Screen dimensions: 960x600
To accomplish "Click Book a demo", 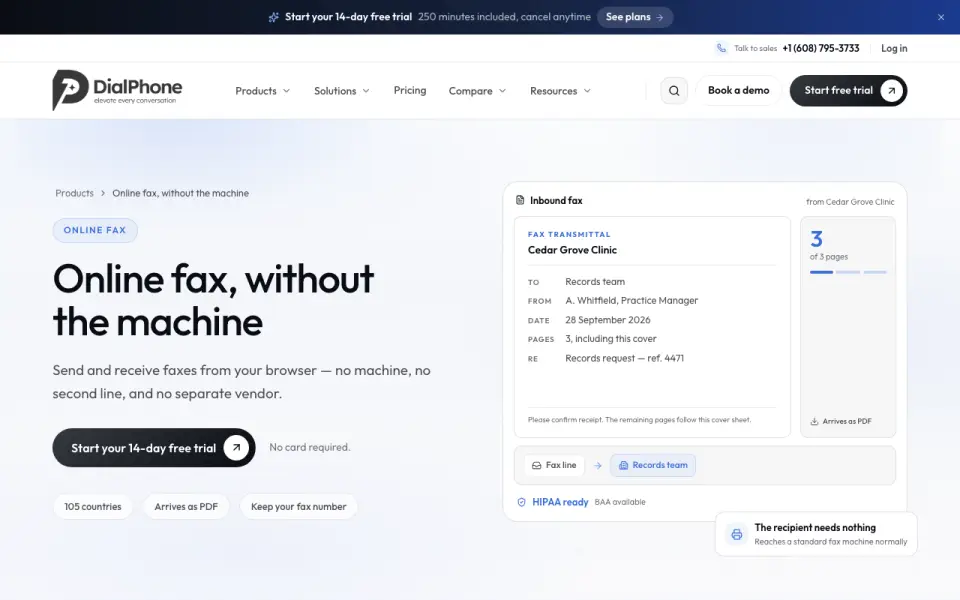I will pyautogui.click(x=738, y=91).
